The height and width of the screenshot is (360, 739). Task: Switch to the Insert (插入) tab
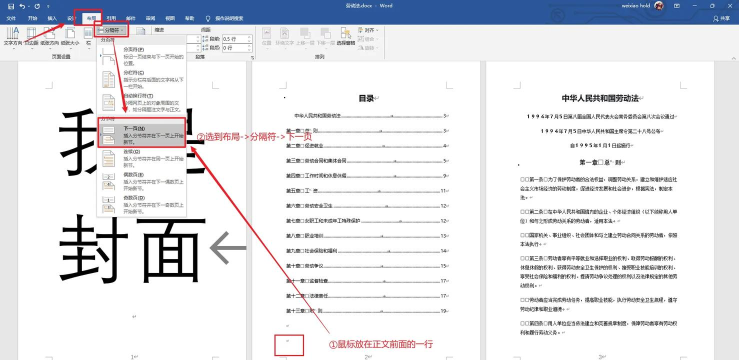tap(52, 18)
